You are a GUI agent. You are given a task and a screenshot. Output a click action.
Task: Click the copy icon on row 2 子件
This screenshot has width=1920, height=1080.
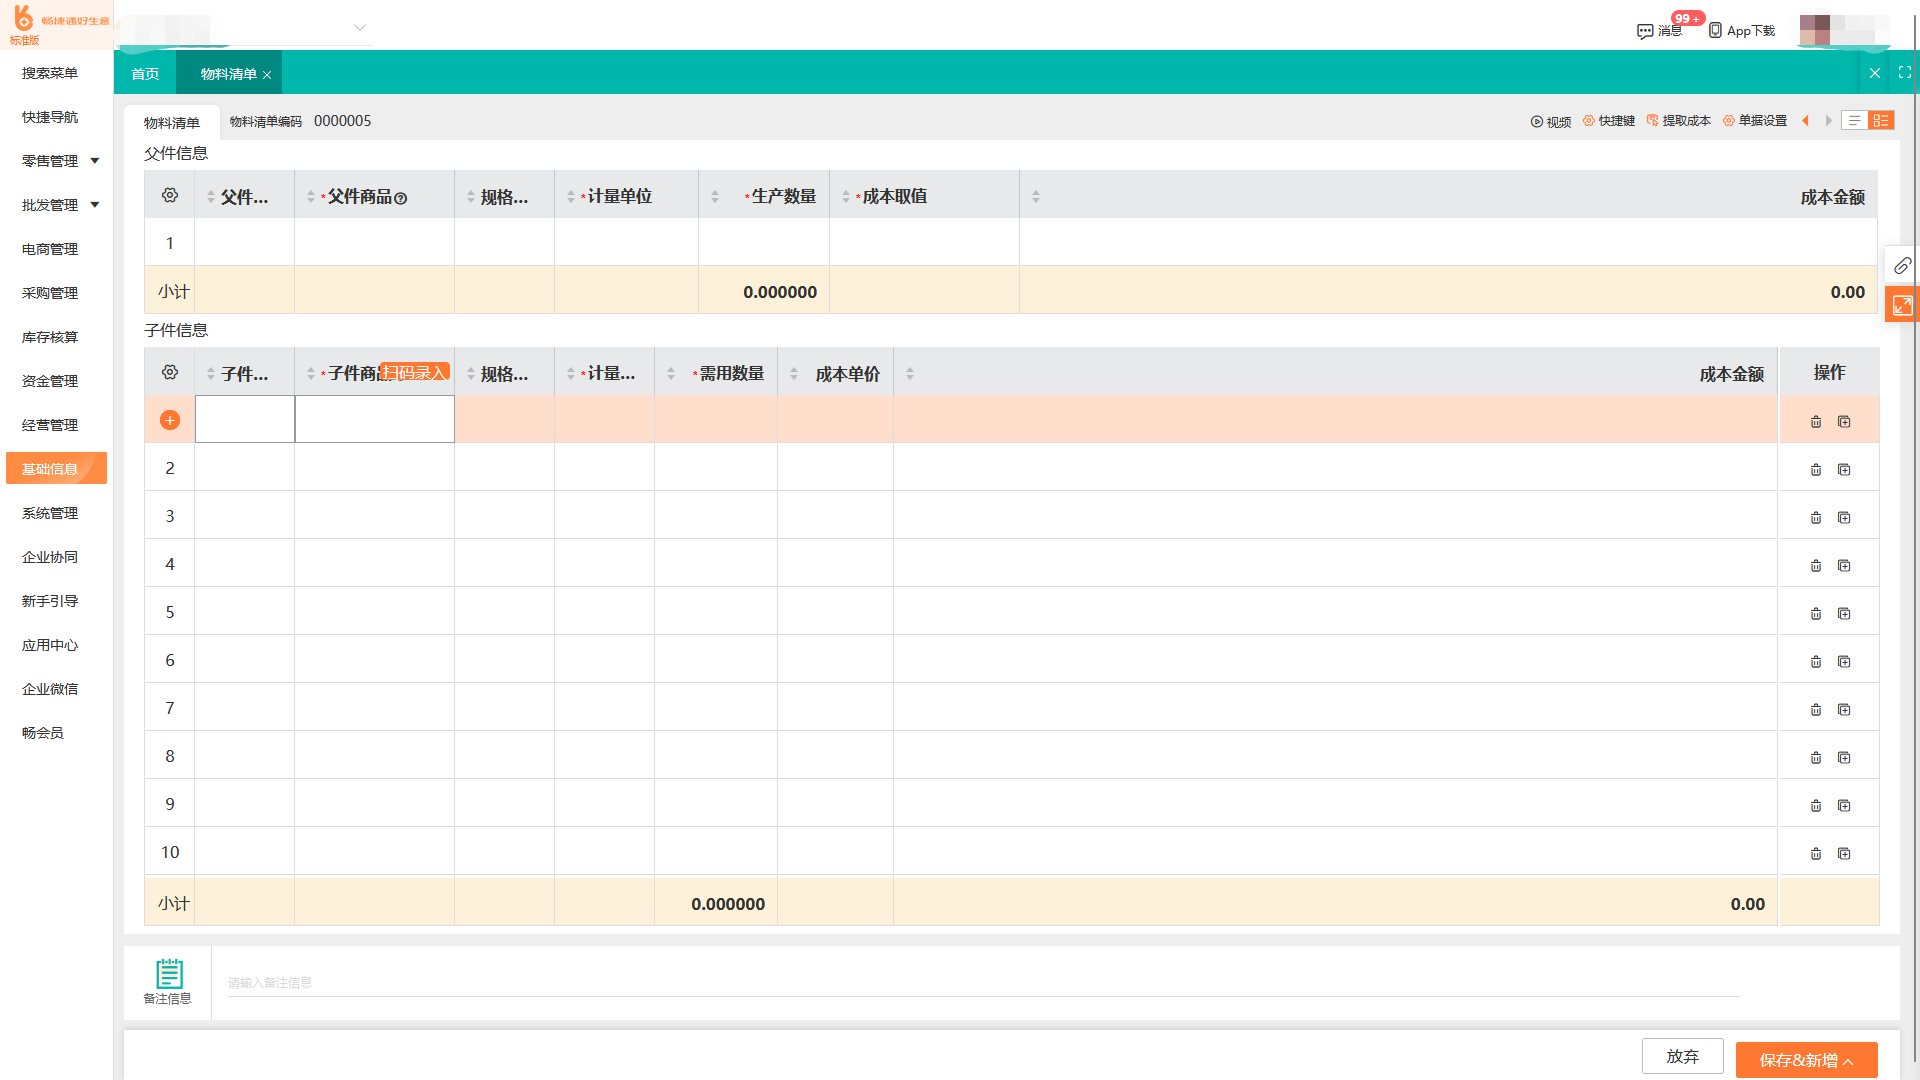(1844, 469)
